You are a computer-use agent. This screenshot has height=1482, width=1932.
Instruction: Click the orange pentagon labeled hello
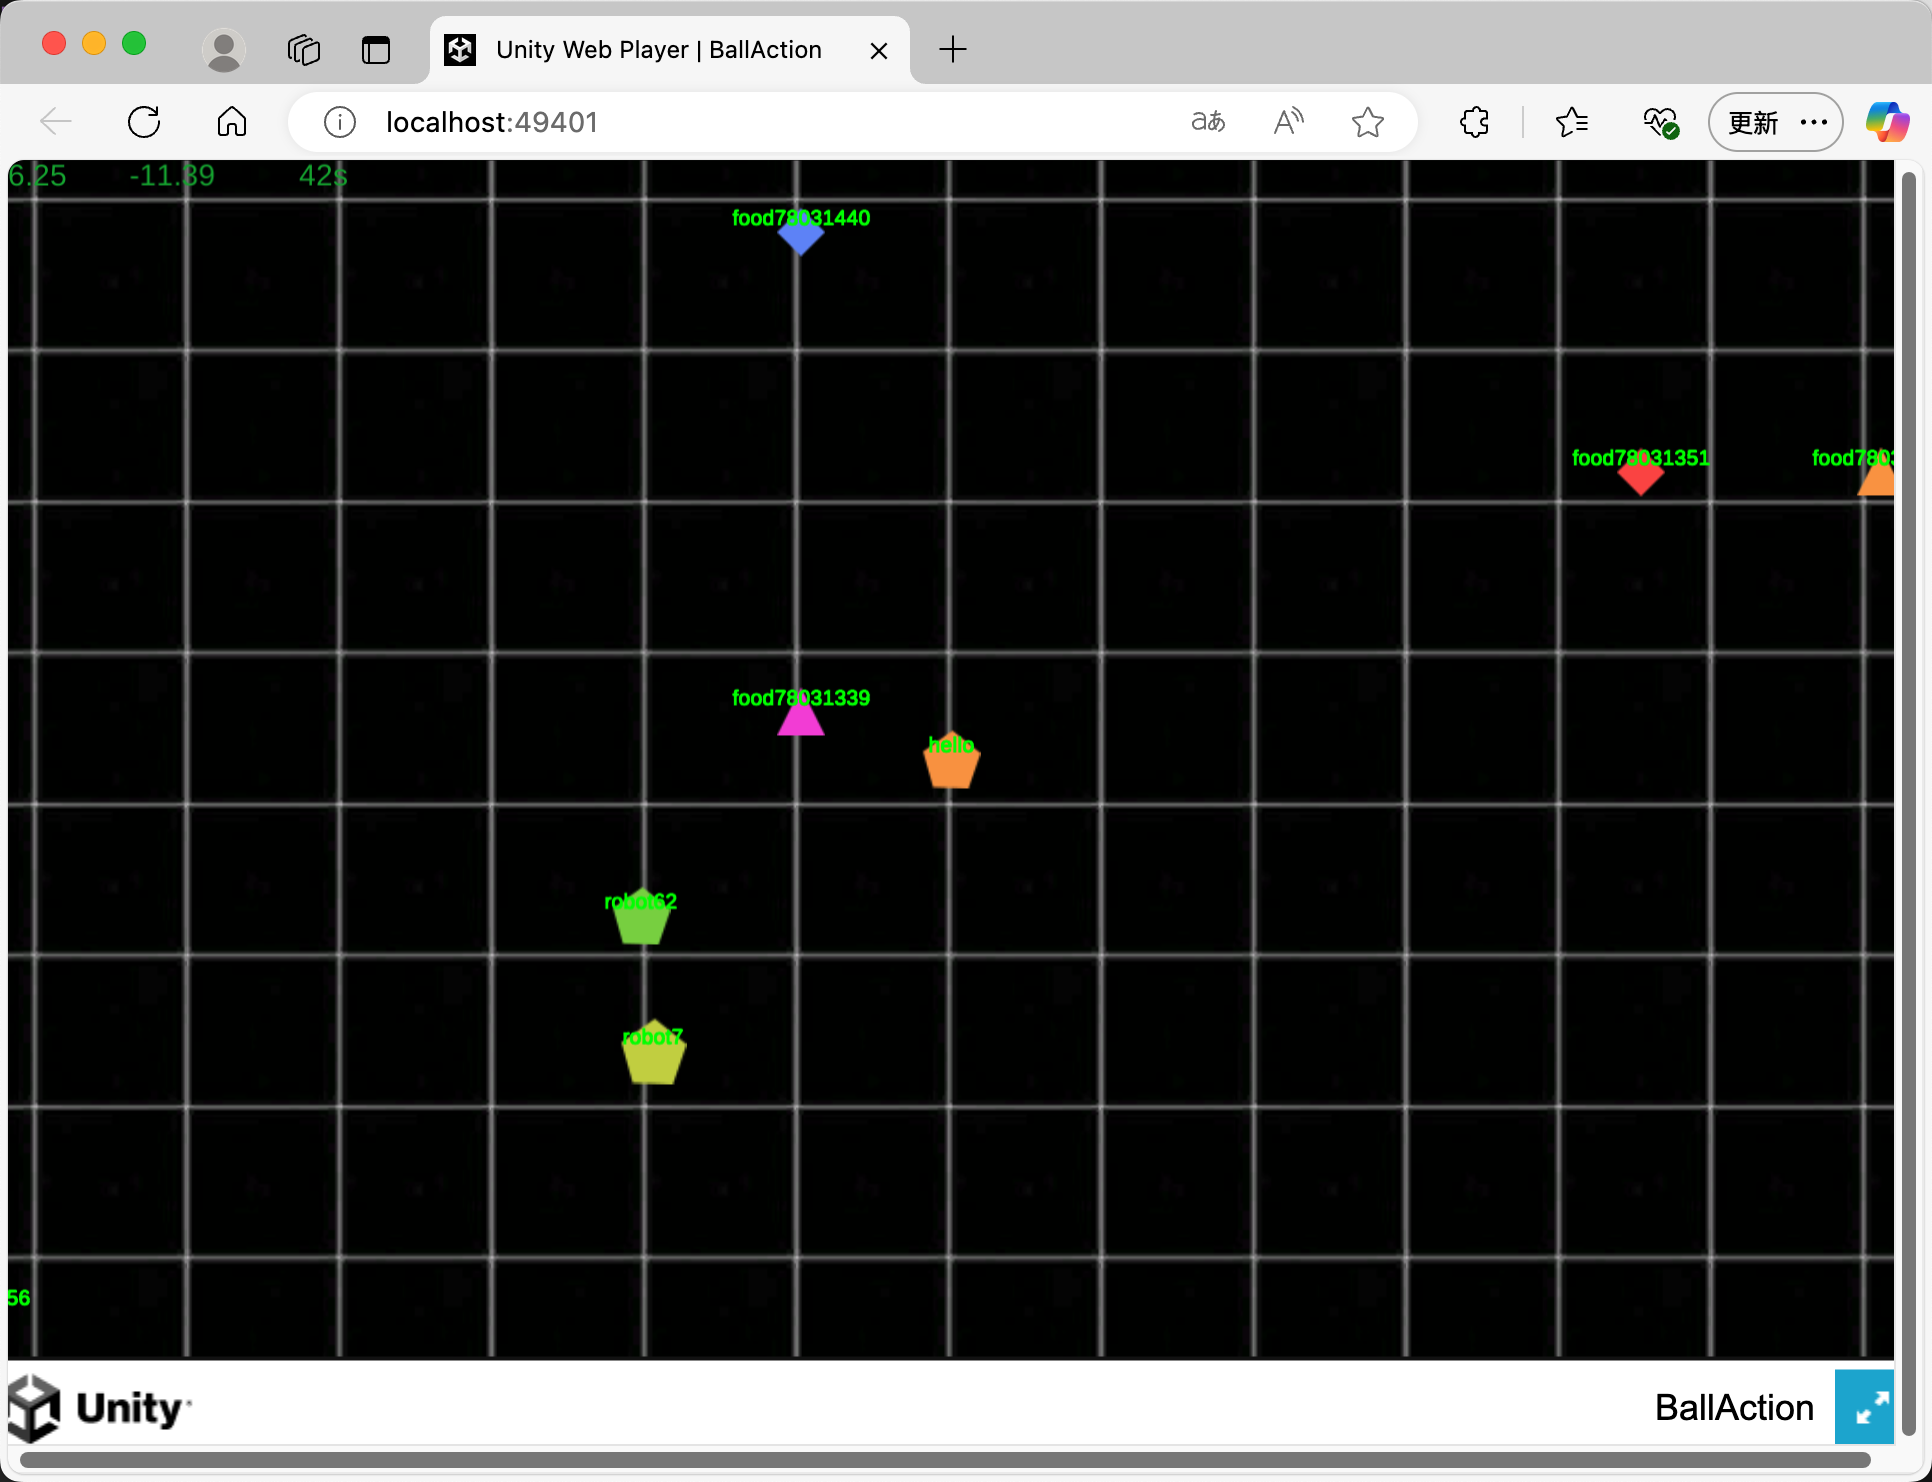950,762
